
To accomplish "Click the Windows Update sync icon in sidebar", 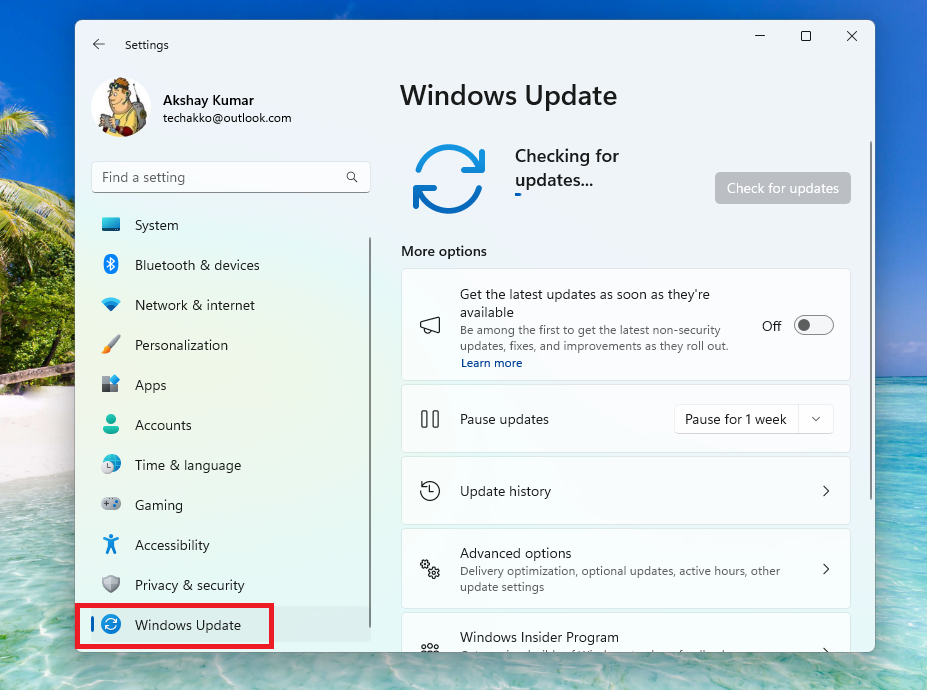I will (x=111, y=624).
